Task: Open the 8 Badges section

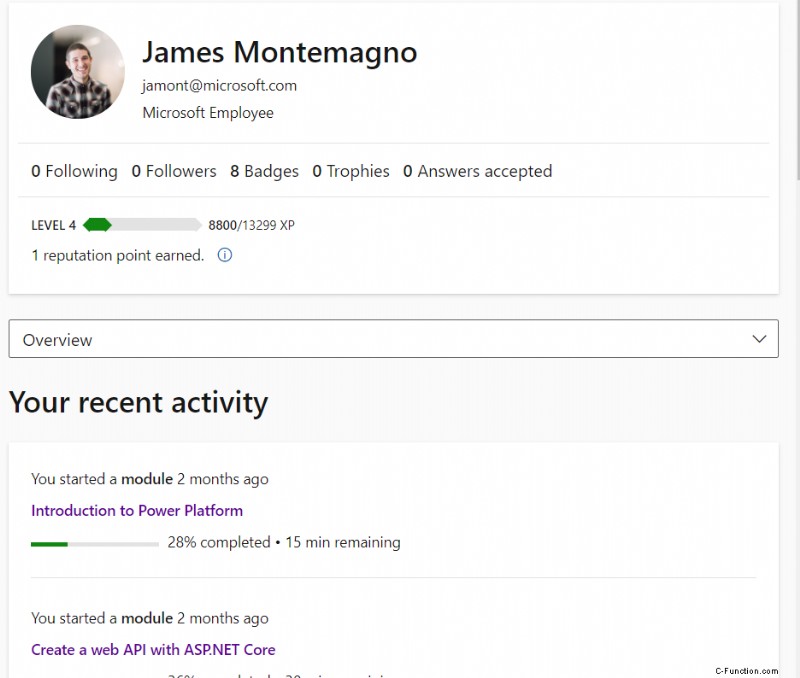Action: (x=264, y=171)
